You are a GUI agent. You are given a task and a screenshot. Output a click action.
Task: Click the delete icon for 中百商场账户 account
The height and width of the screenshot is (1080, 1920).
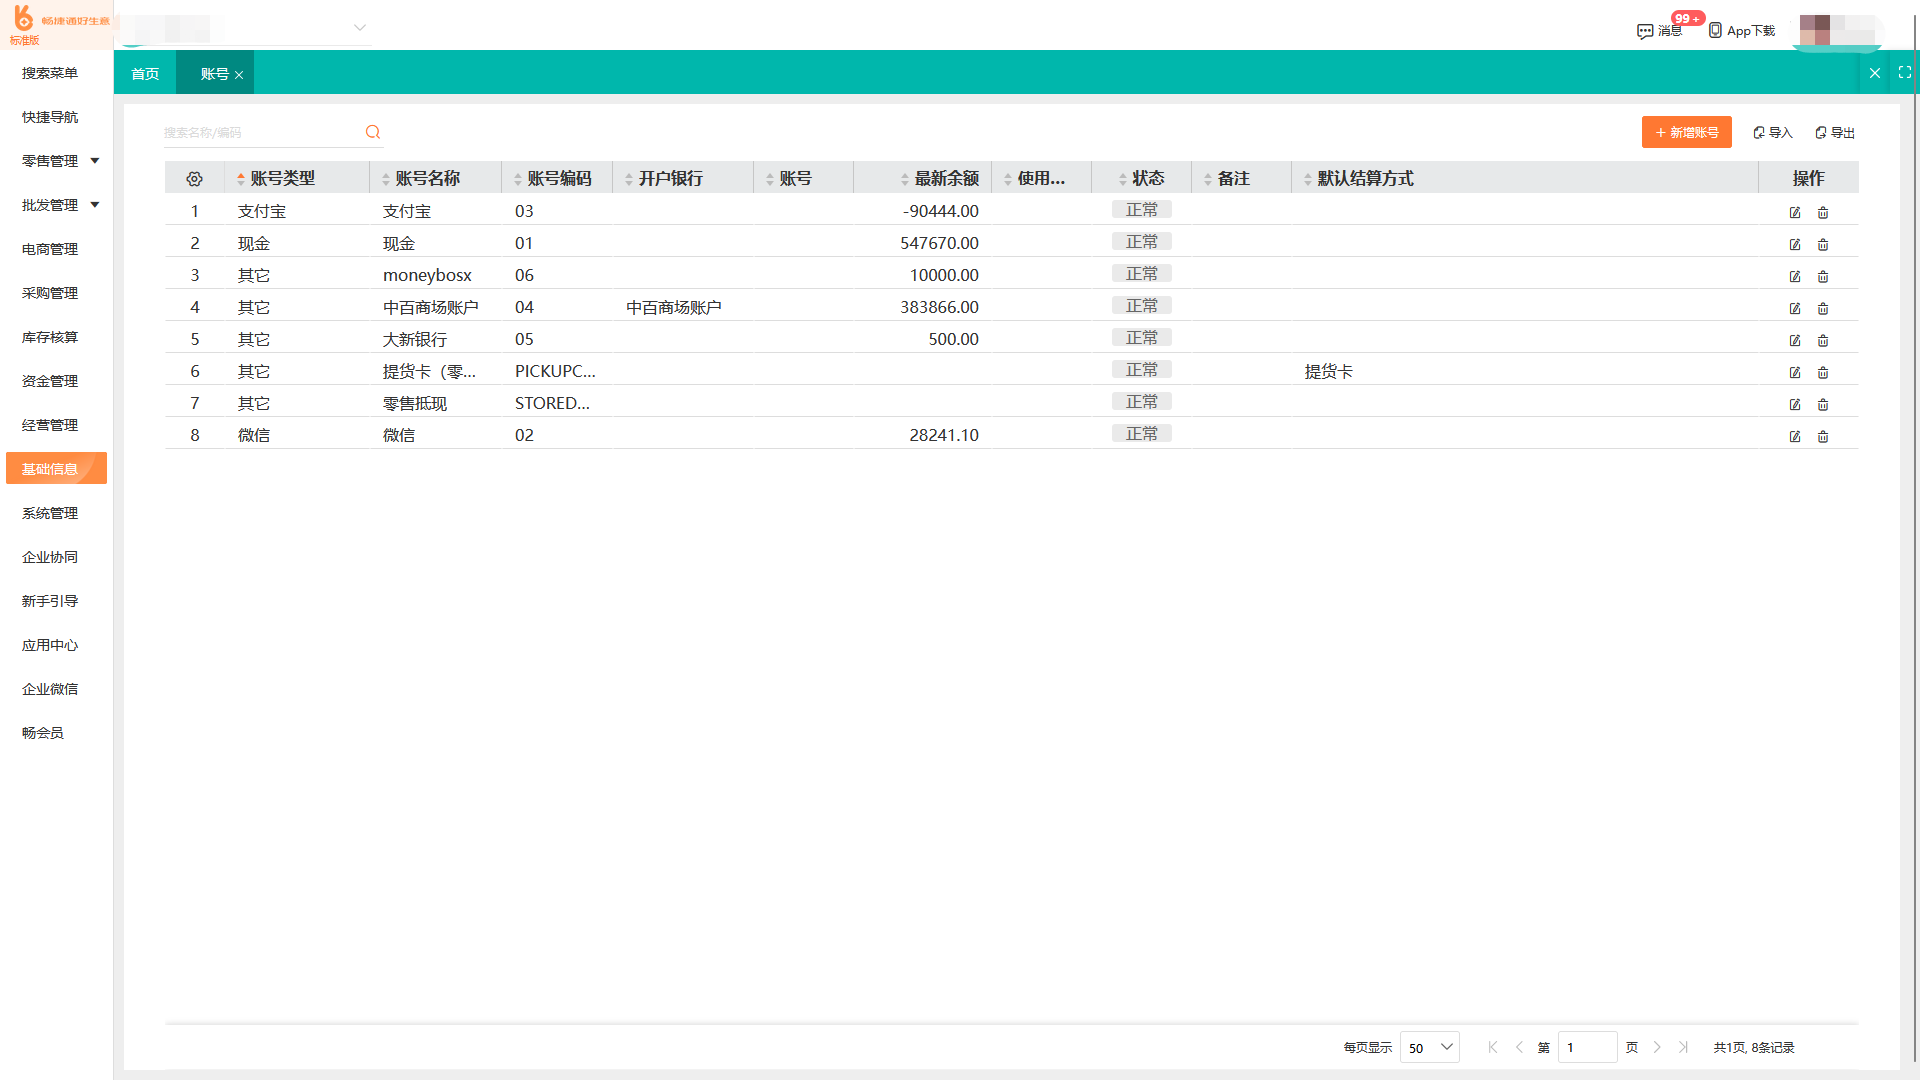point(1824,307)
